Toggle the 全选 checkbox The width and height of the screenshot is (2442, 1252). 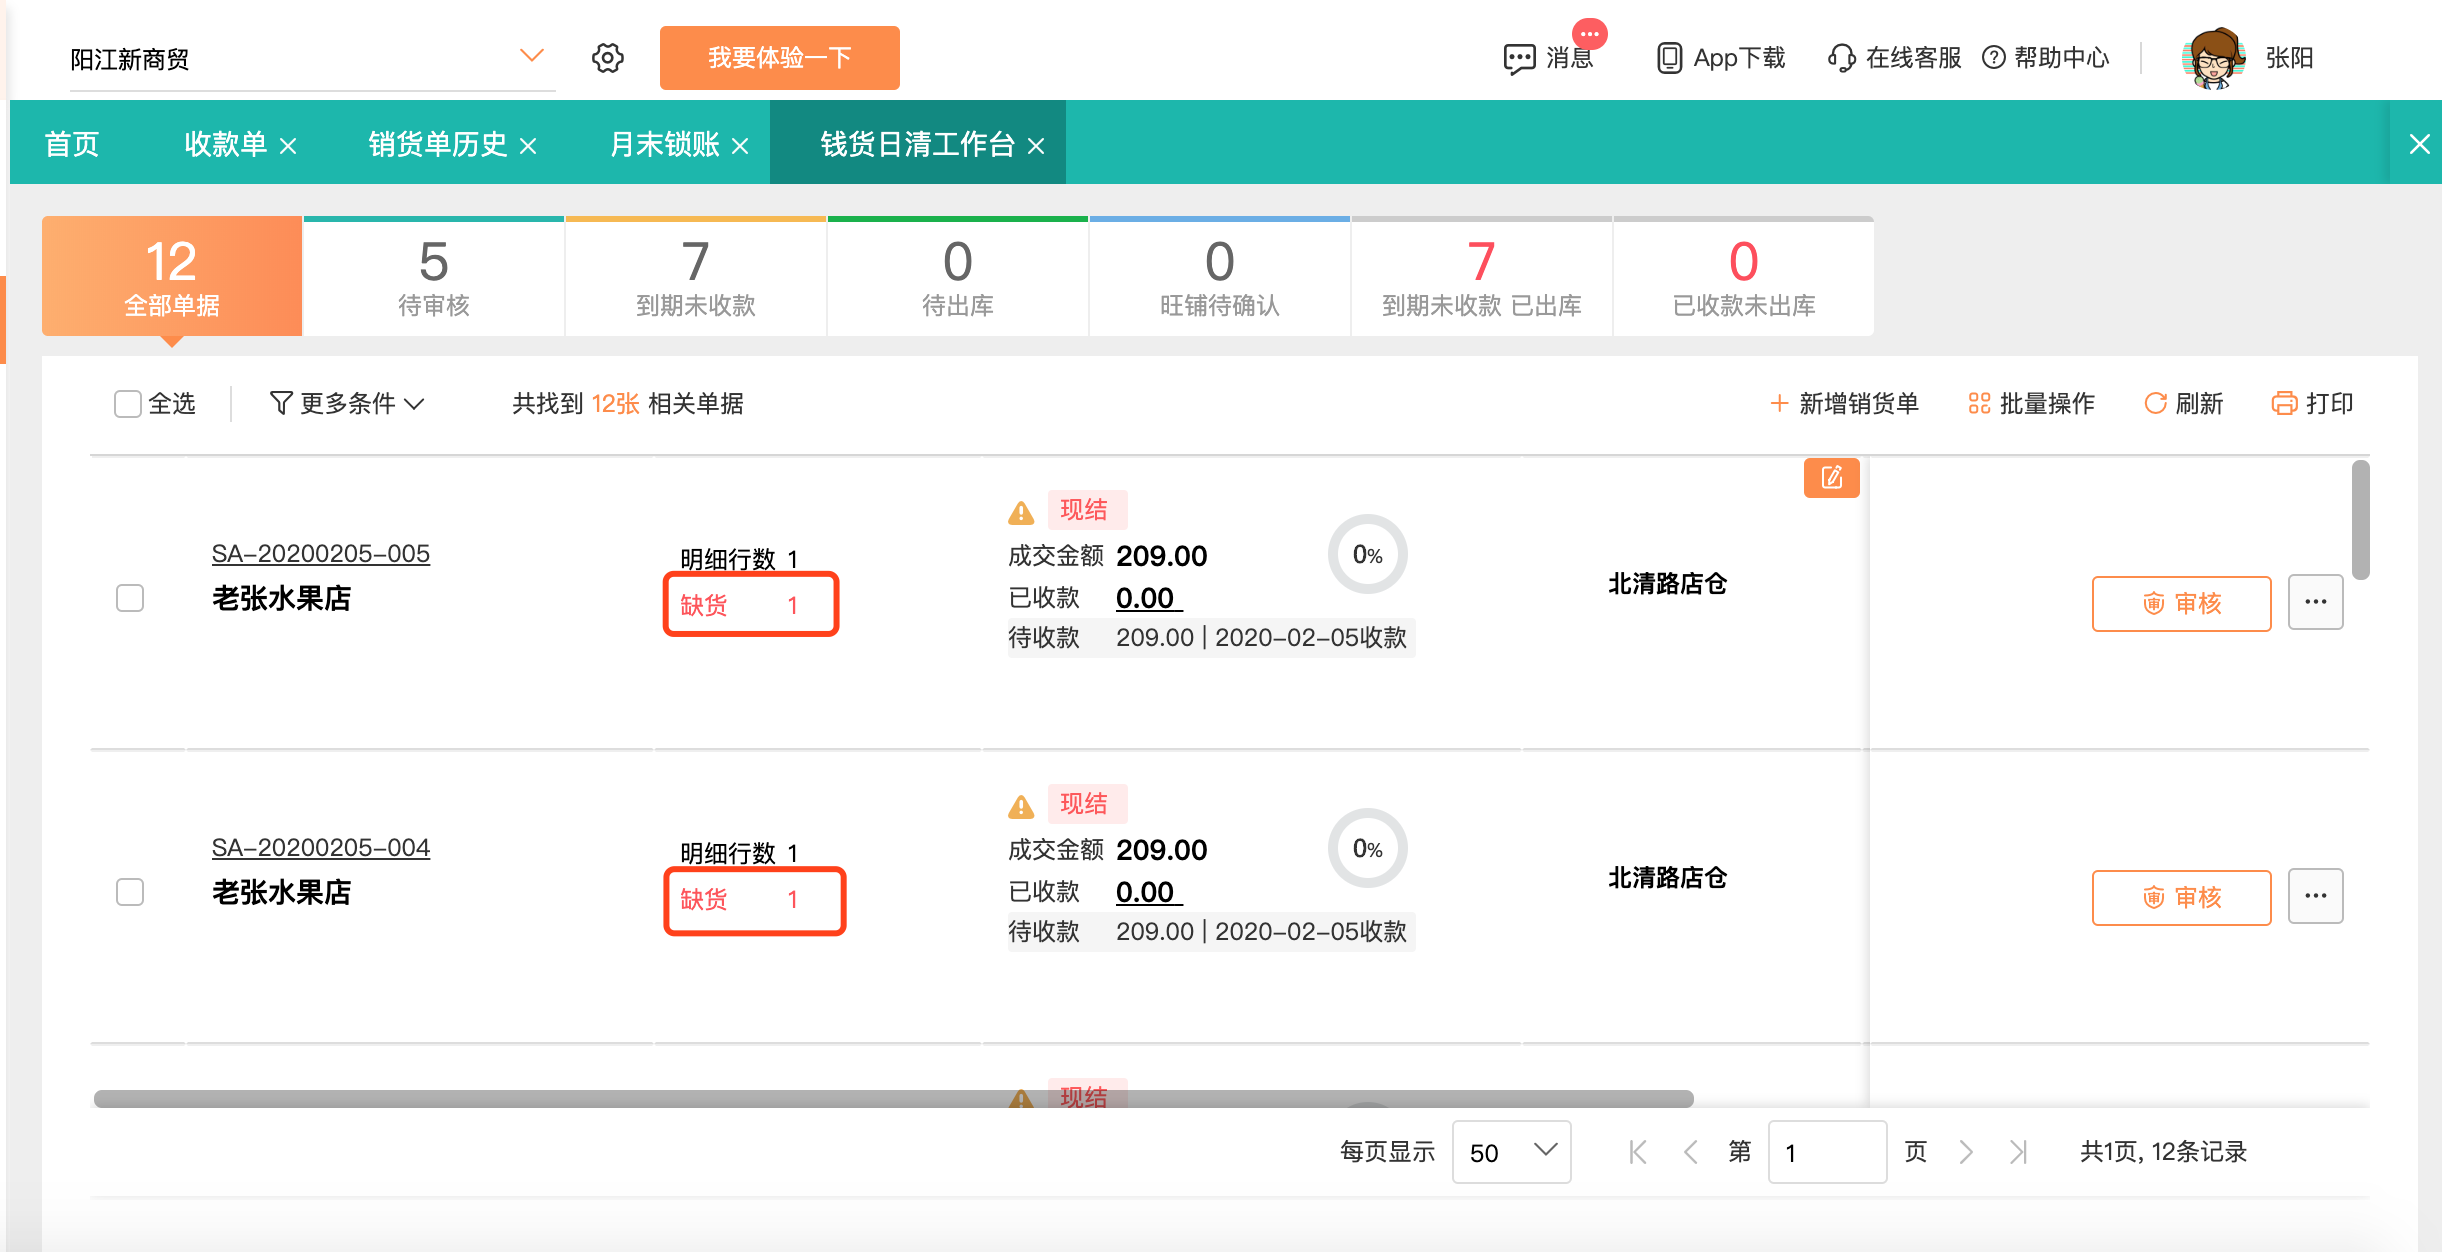pos(128,404)
